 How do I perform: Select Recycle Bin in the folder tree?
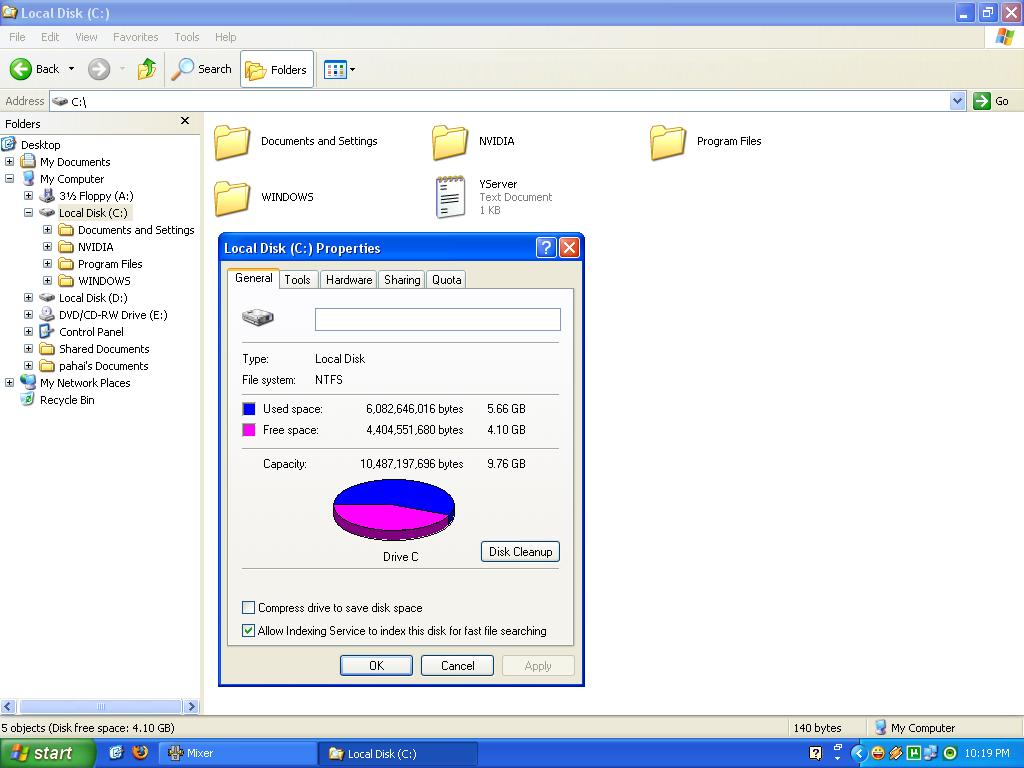pos(67,400)
